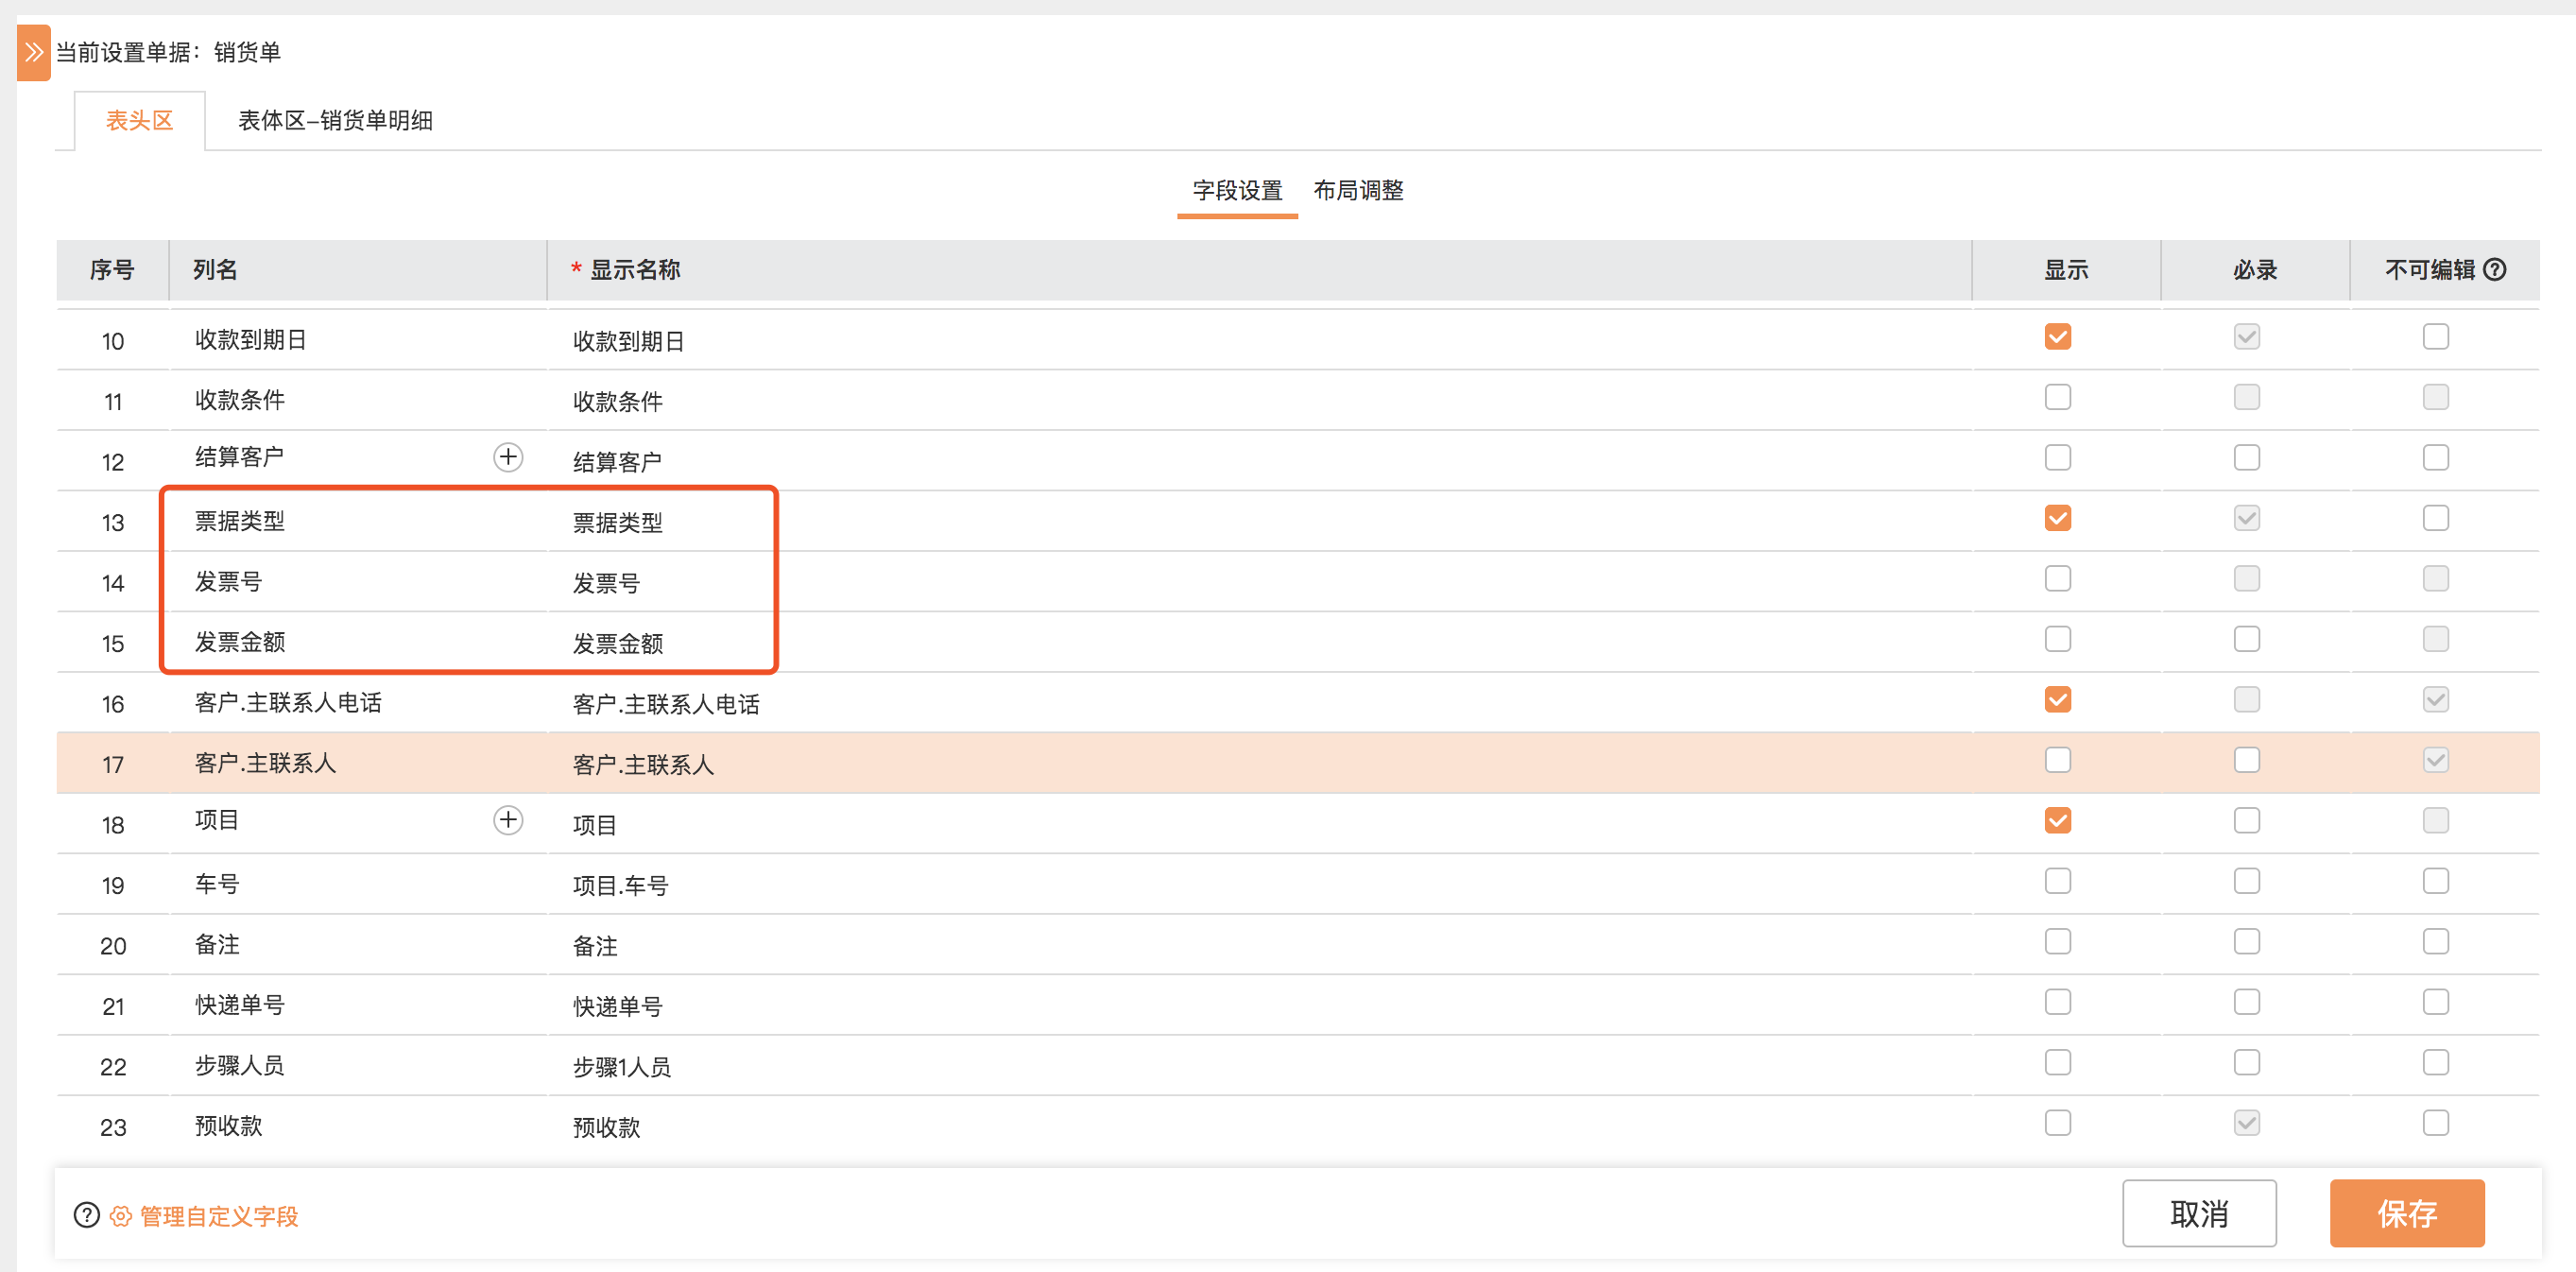Viewport: 2576px width, 1272px height.
Task: Click the expand icon next to 结算客户
Action: tap(507, 456)
